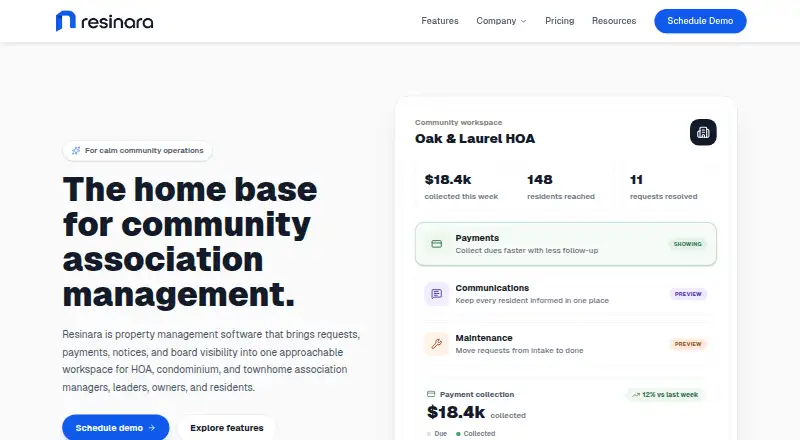800x440 pixels.
Task: Click the Communications message icon
Action: pos(437,294)
